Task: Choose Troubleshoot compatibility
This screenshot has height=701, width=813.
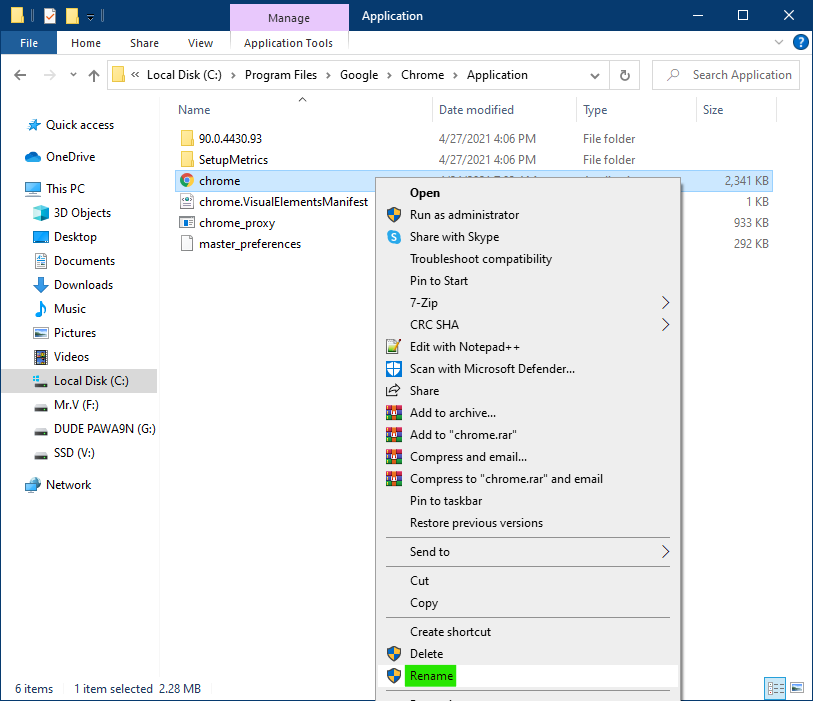Action: coord(528,259)
